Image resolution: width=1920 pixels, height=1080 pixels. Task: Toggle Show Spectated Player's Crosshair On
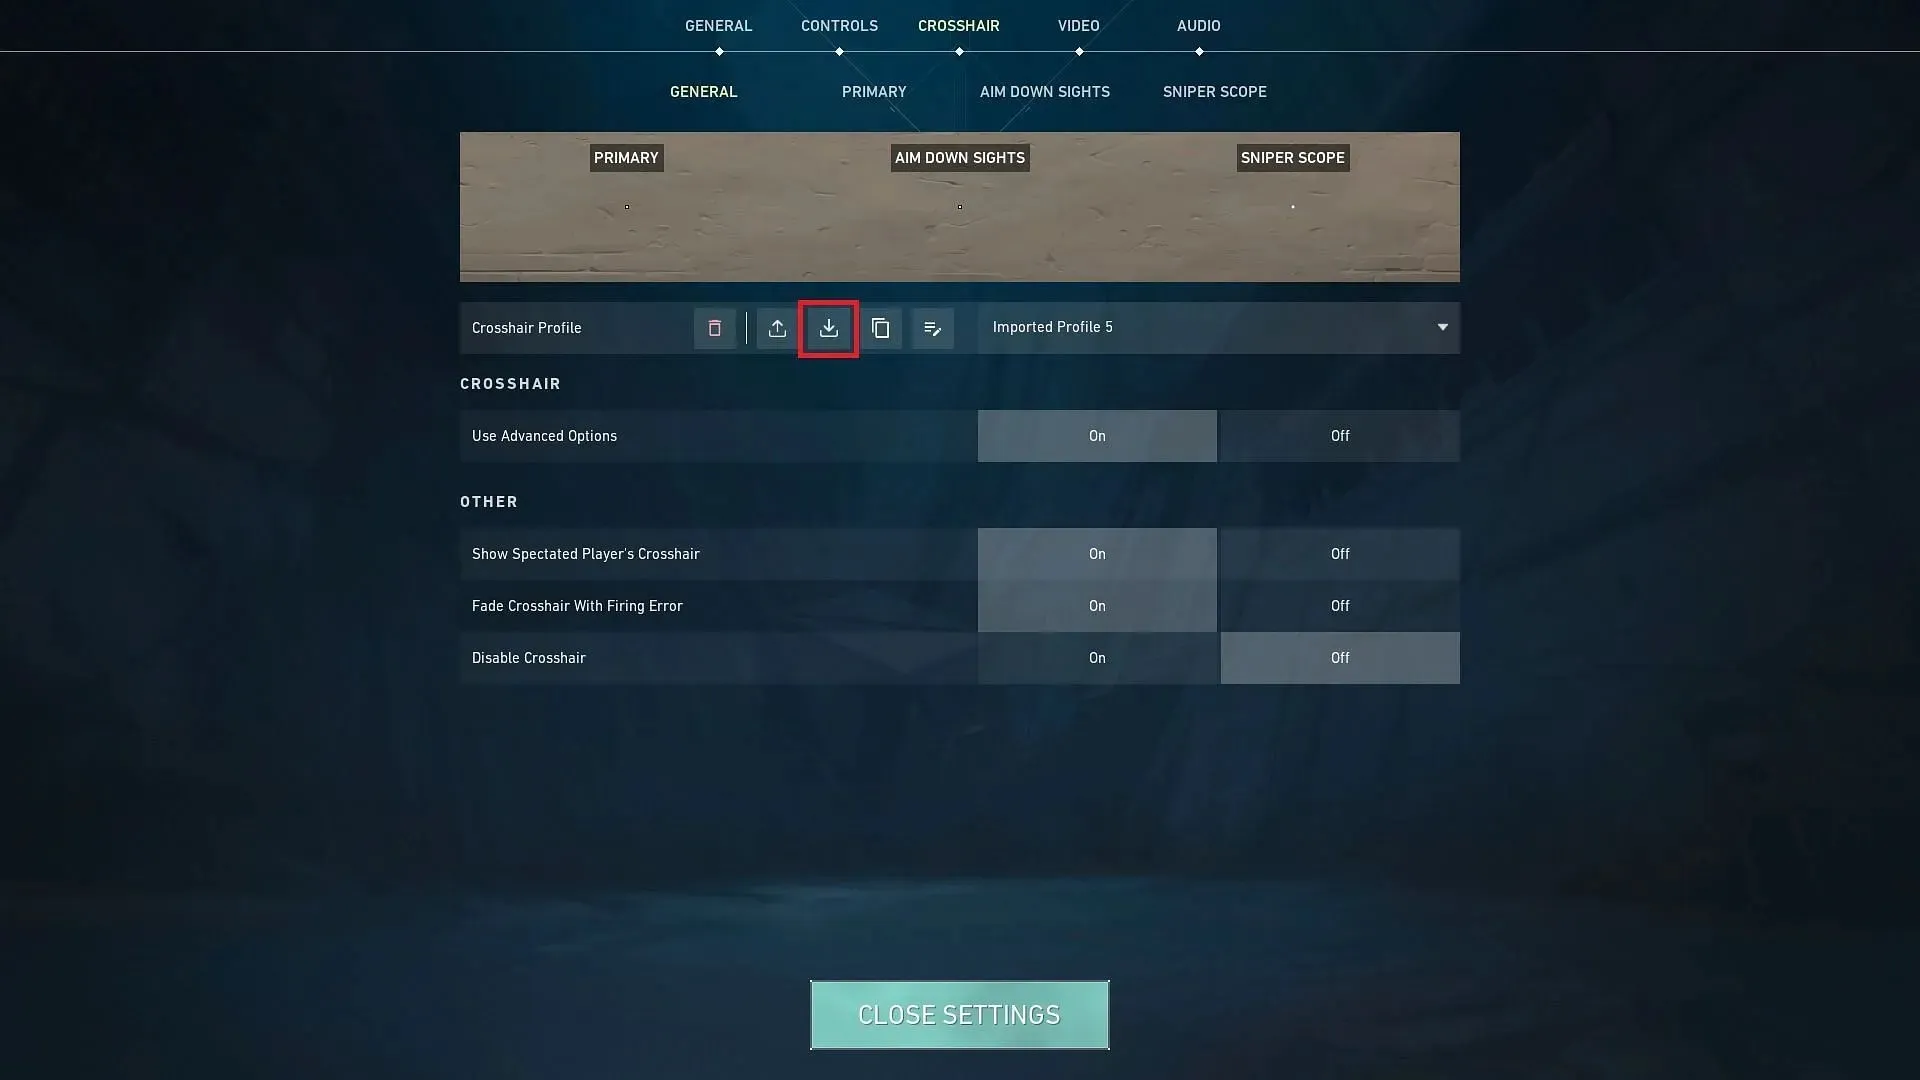coord(1097,553)
